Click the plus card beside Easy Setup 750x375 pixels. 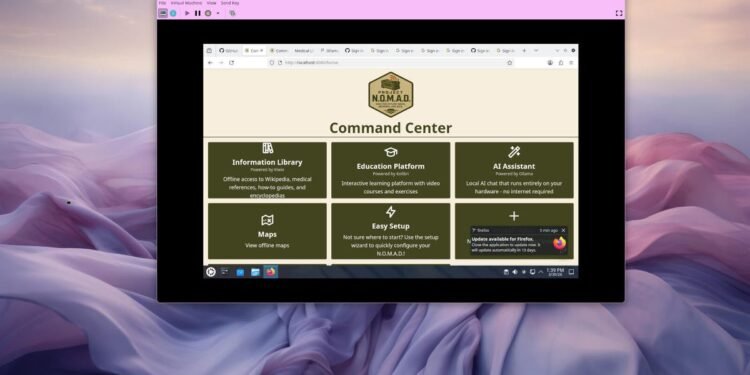coord(514,216)
